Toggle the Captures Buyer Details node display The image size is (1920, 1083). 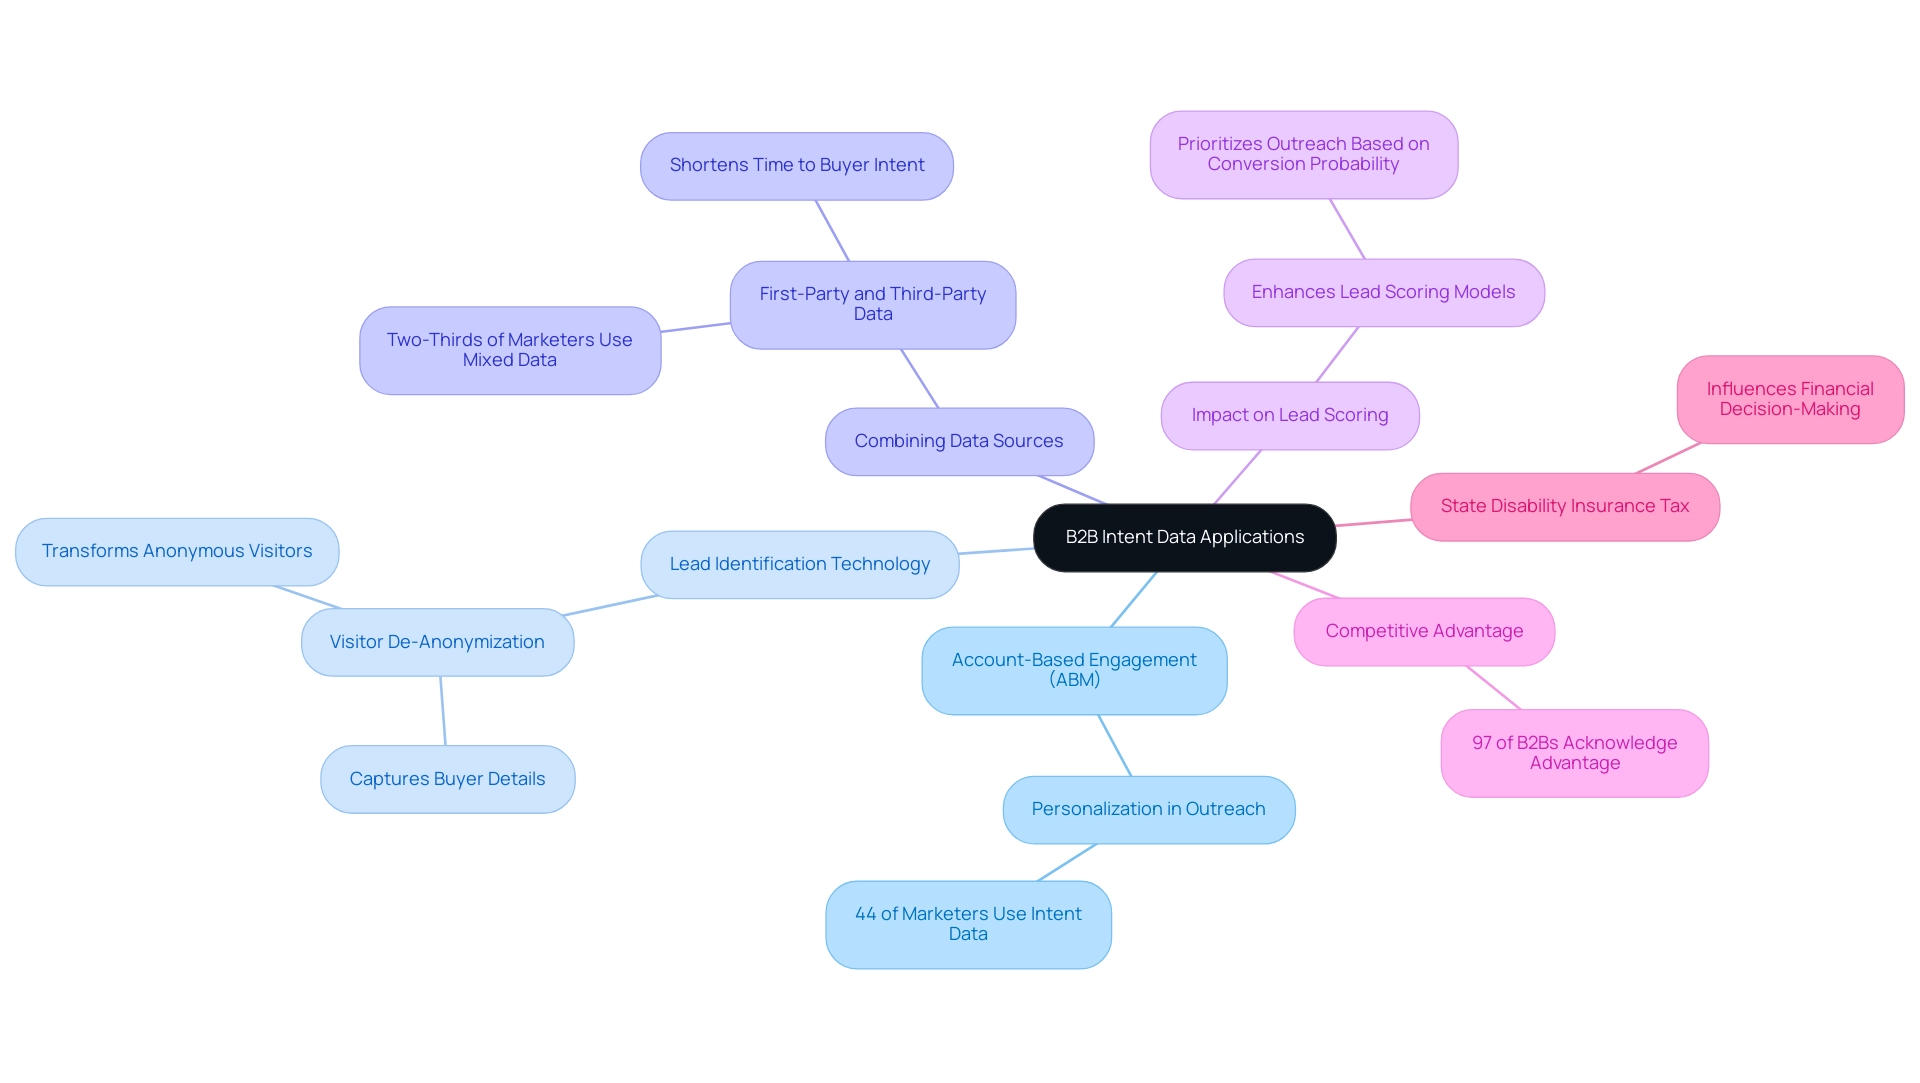coord(446,777)
